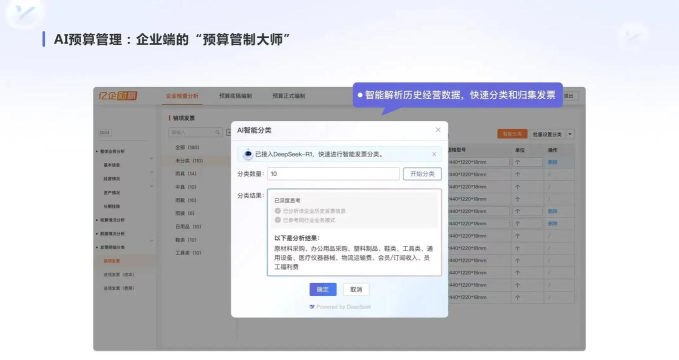Select 全部 (180) in category list
Screen dimensions: 679x360
(187, 147)
